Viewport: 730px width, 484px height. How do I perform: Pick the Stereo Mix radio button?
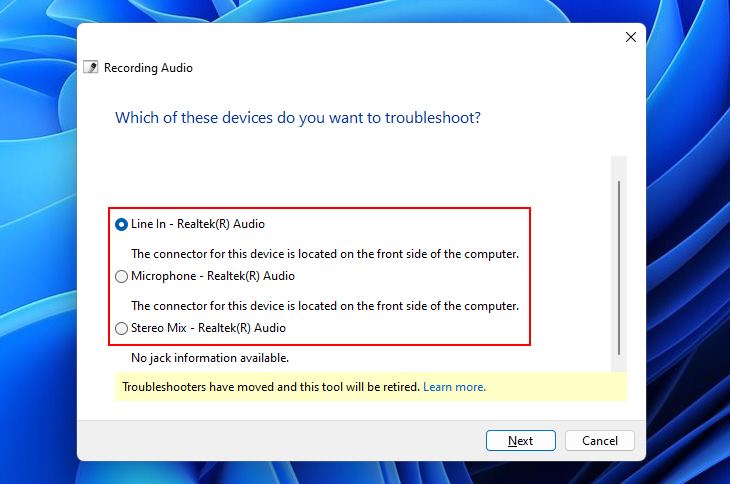coord(121,329)
